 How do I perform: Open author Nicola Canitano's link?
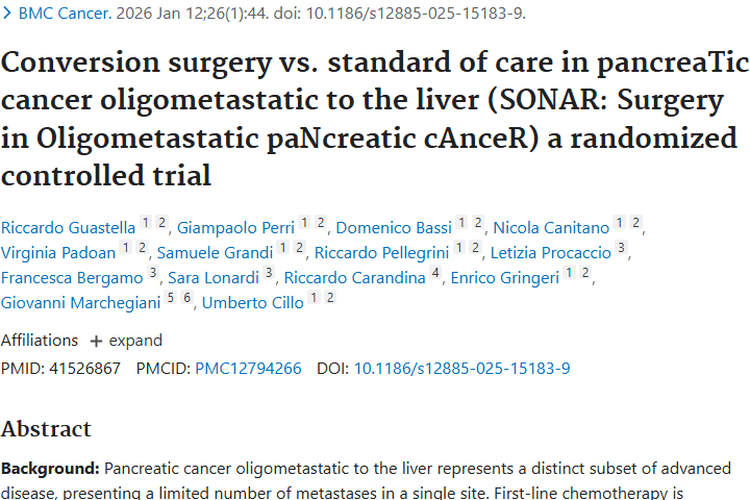coord(551,228)
